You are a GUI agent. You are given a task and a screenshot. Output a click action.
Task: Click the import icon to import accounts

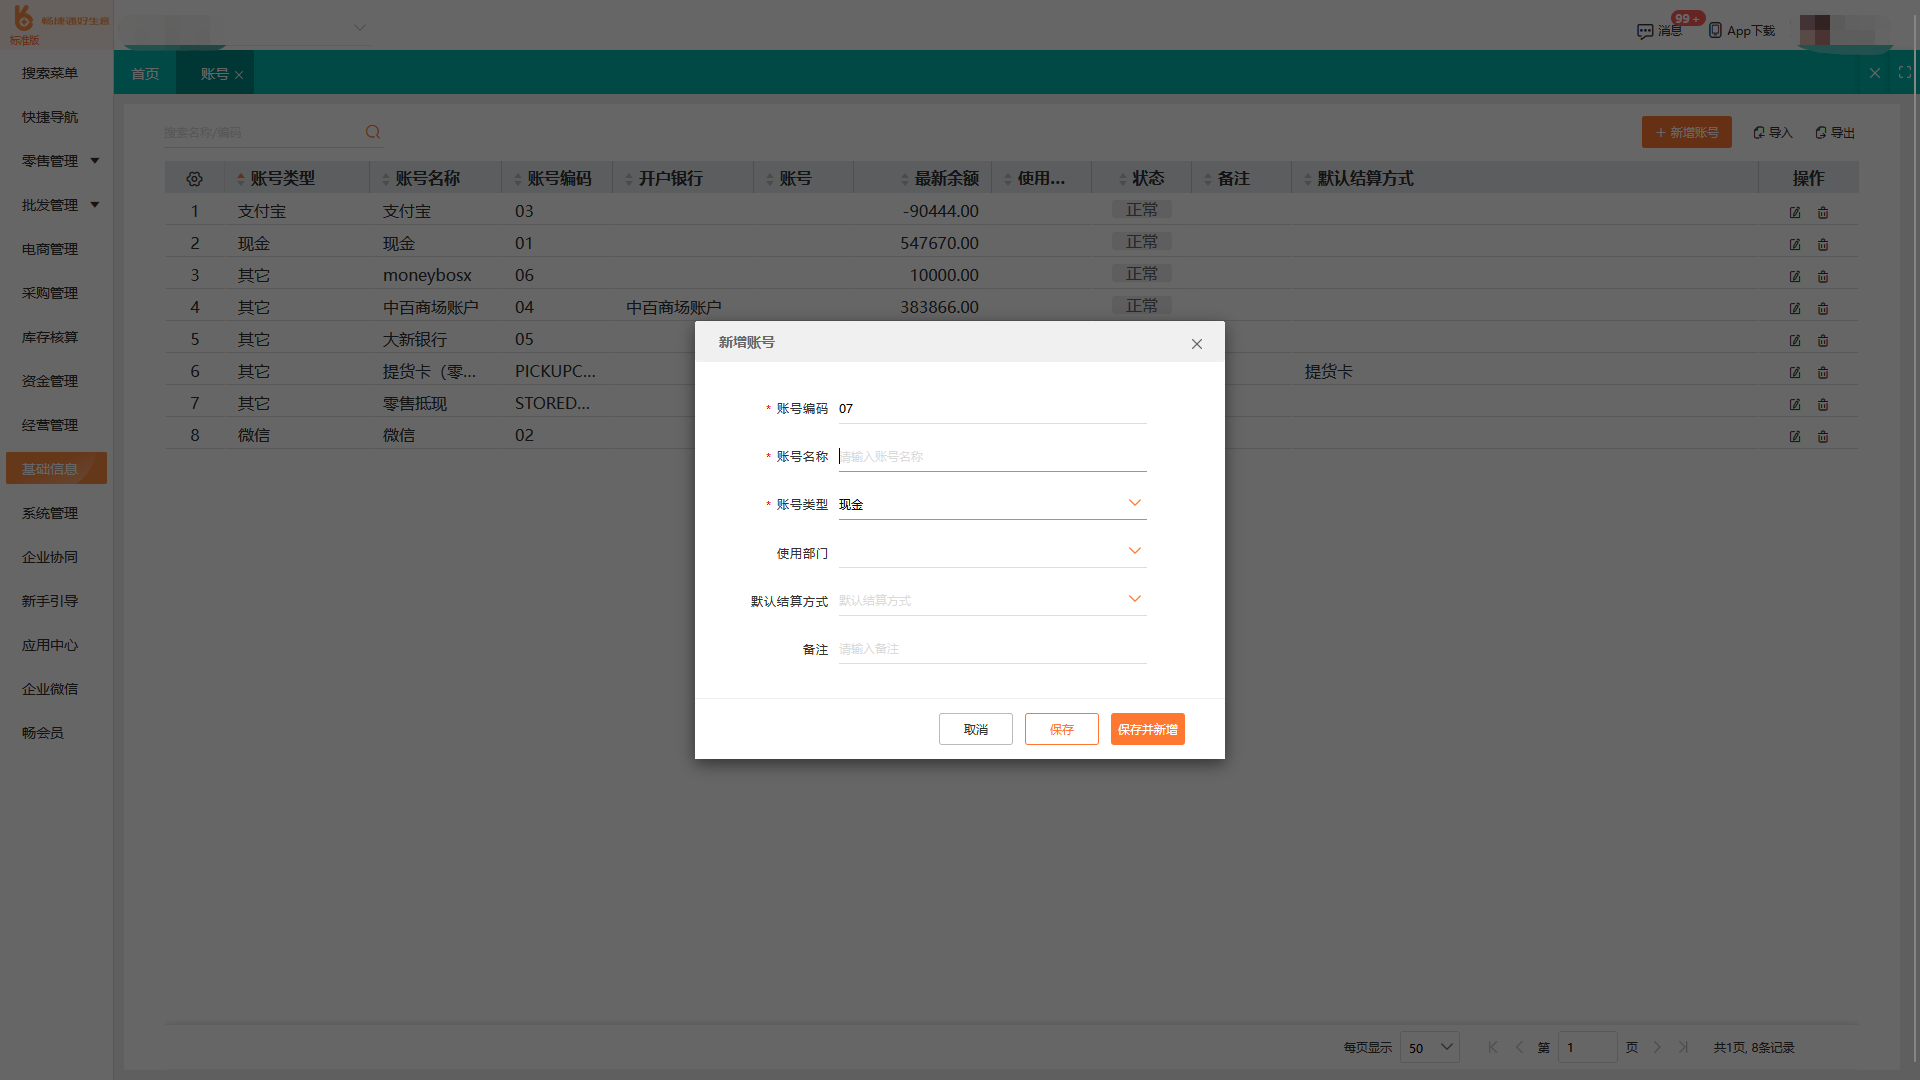coord(1774,132)
